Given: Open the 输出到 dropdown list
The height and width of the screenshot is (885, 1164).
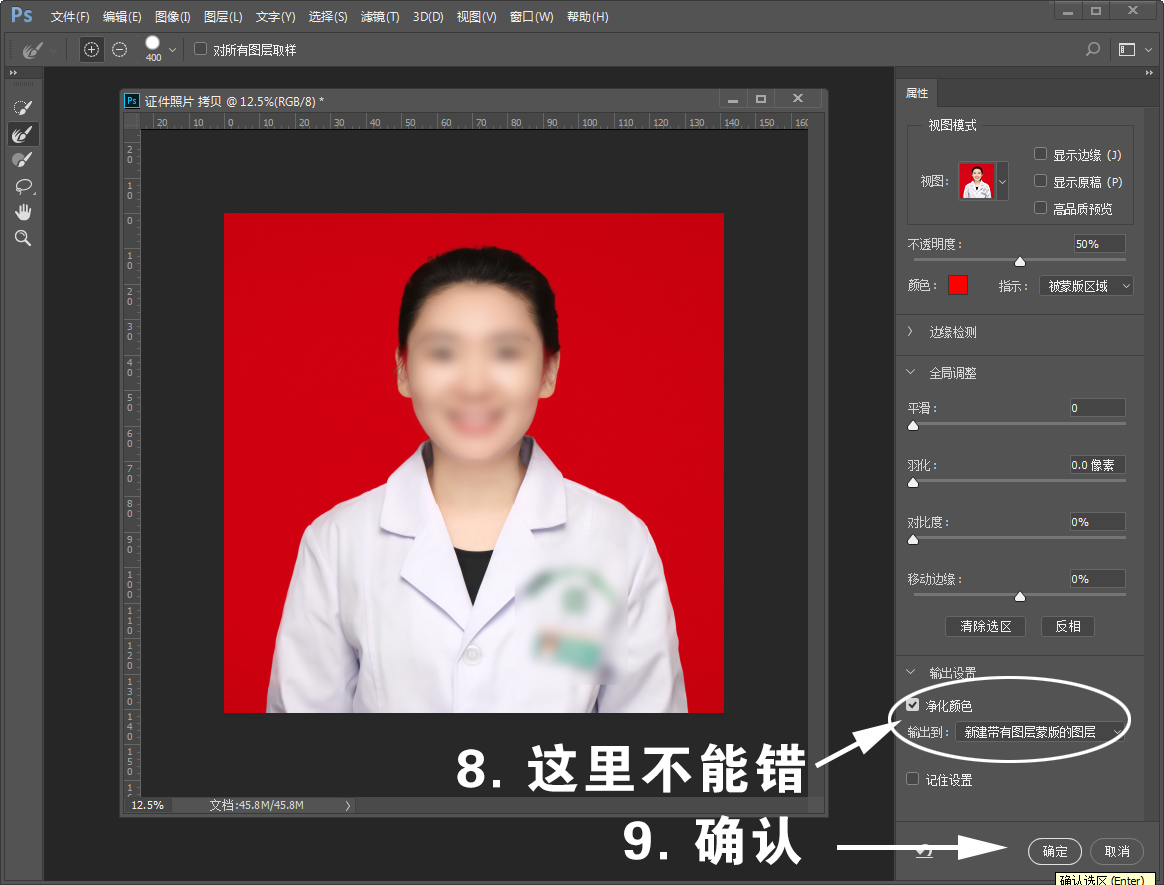Looking at the screenshot, I should 1040,732.
